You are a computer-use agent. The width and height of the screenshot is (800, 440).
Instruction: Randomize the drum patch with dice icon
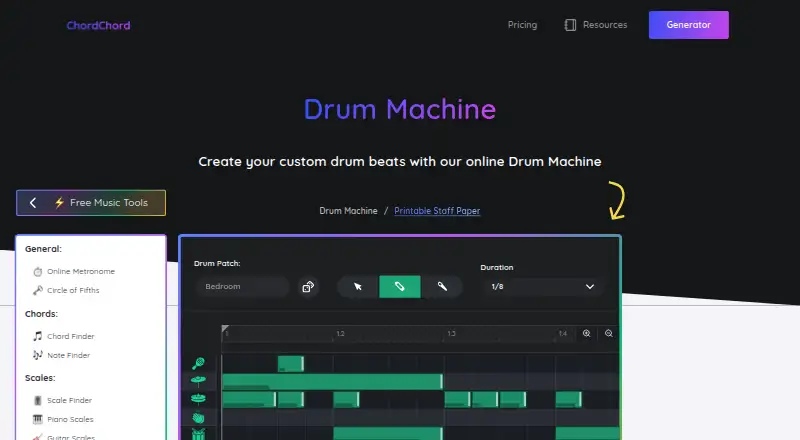point(308,286)
